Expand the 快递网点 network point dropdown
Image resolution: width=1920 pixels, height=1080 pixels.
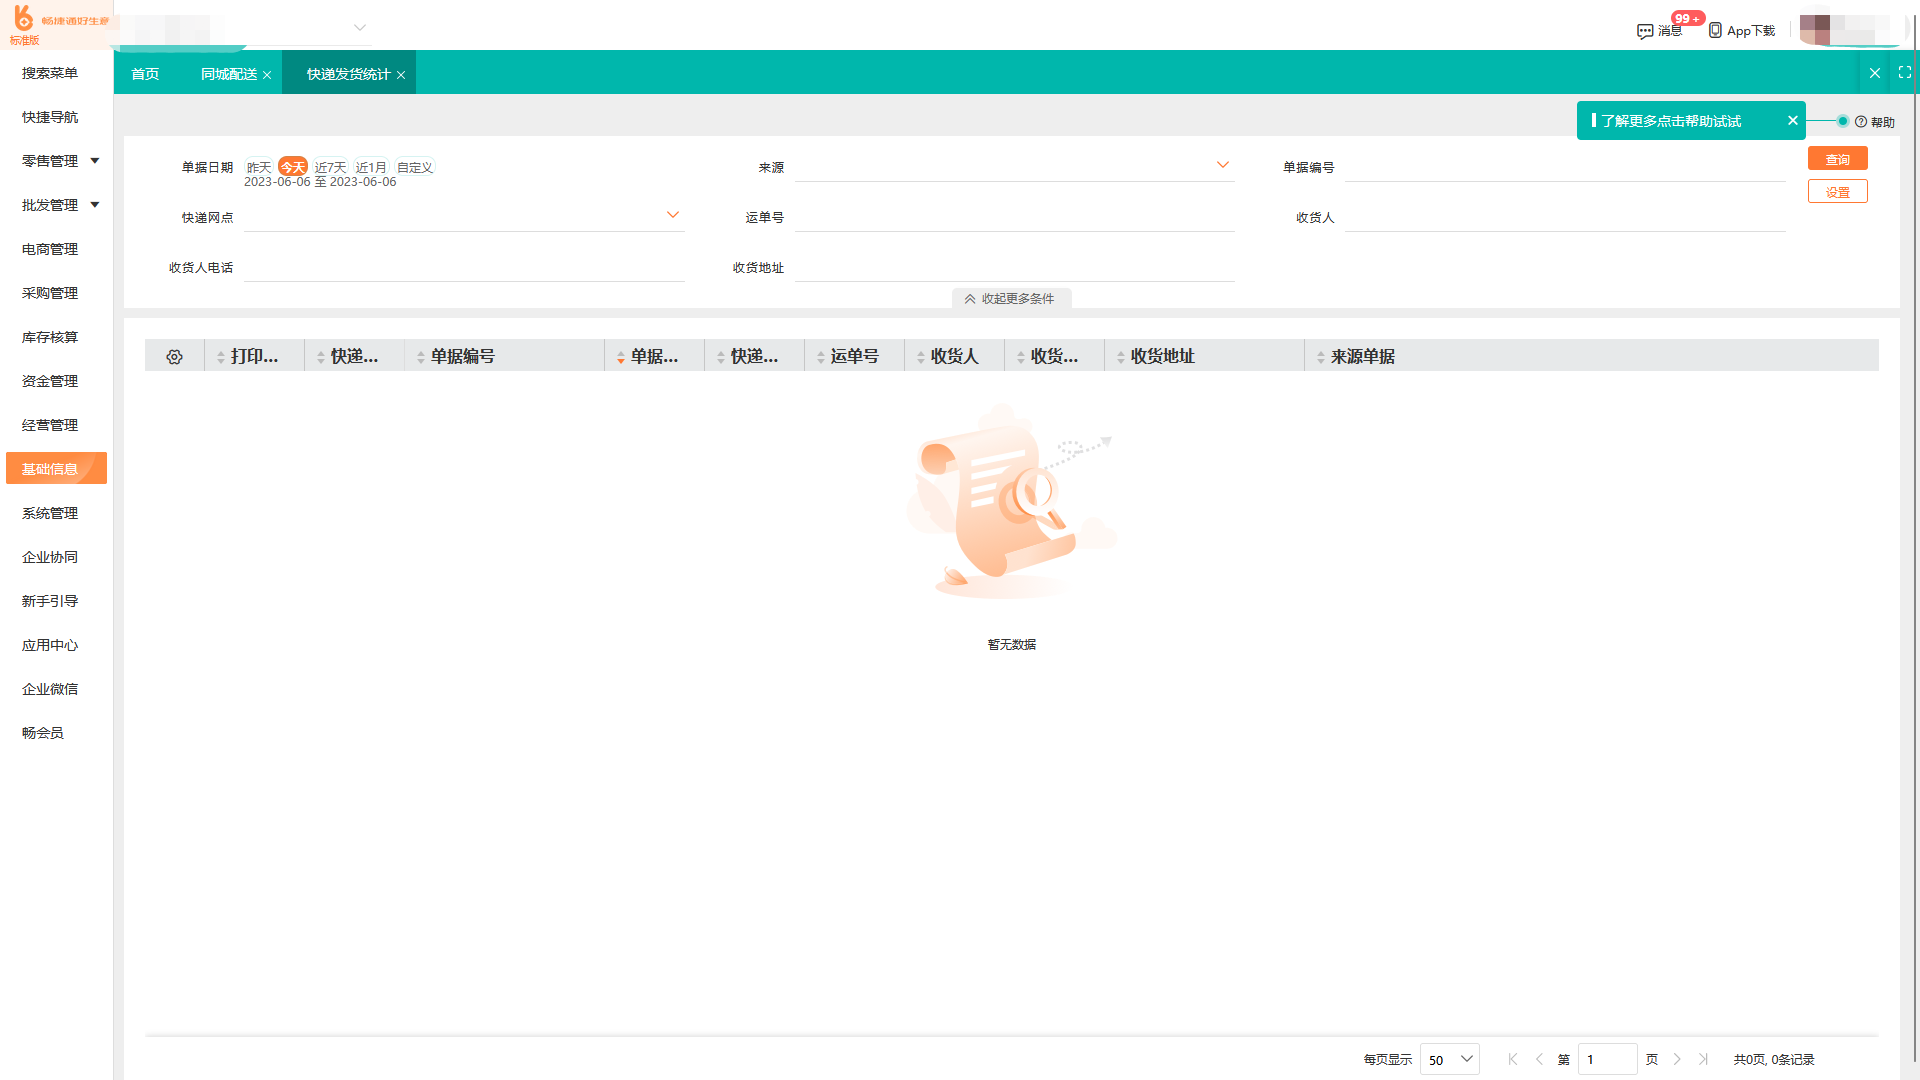(671, 218)
